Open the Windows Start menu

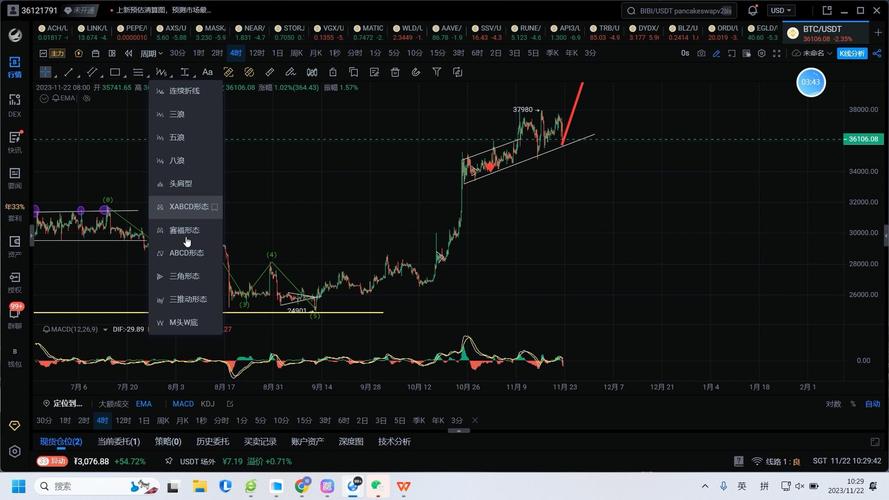tap(13, 486)
